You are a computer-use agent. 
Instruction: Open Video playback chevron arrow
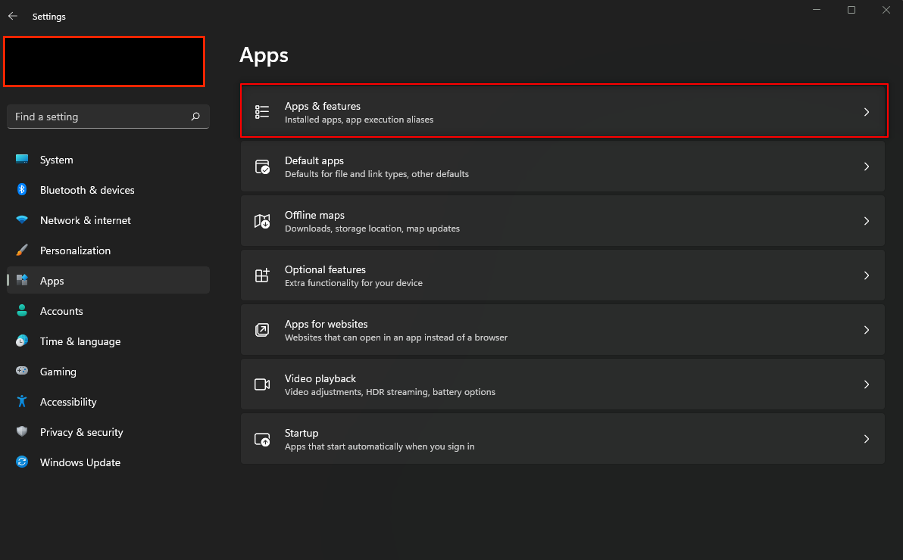(x=866, y=385)
